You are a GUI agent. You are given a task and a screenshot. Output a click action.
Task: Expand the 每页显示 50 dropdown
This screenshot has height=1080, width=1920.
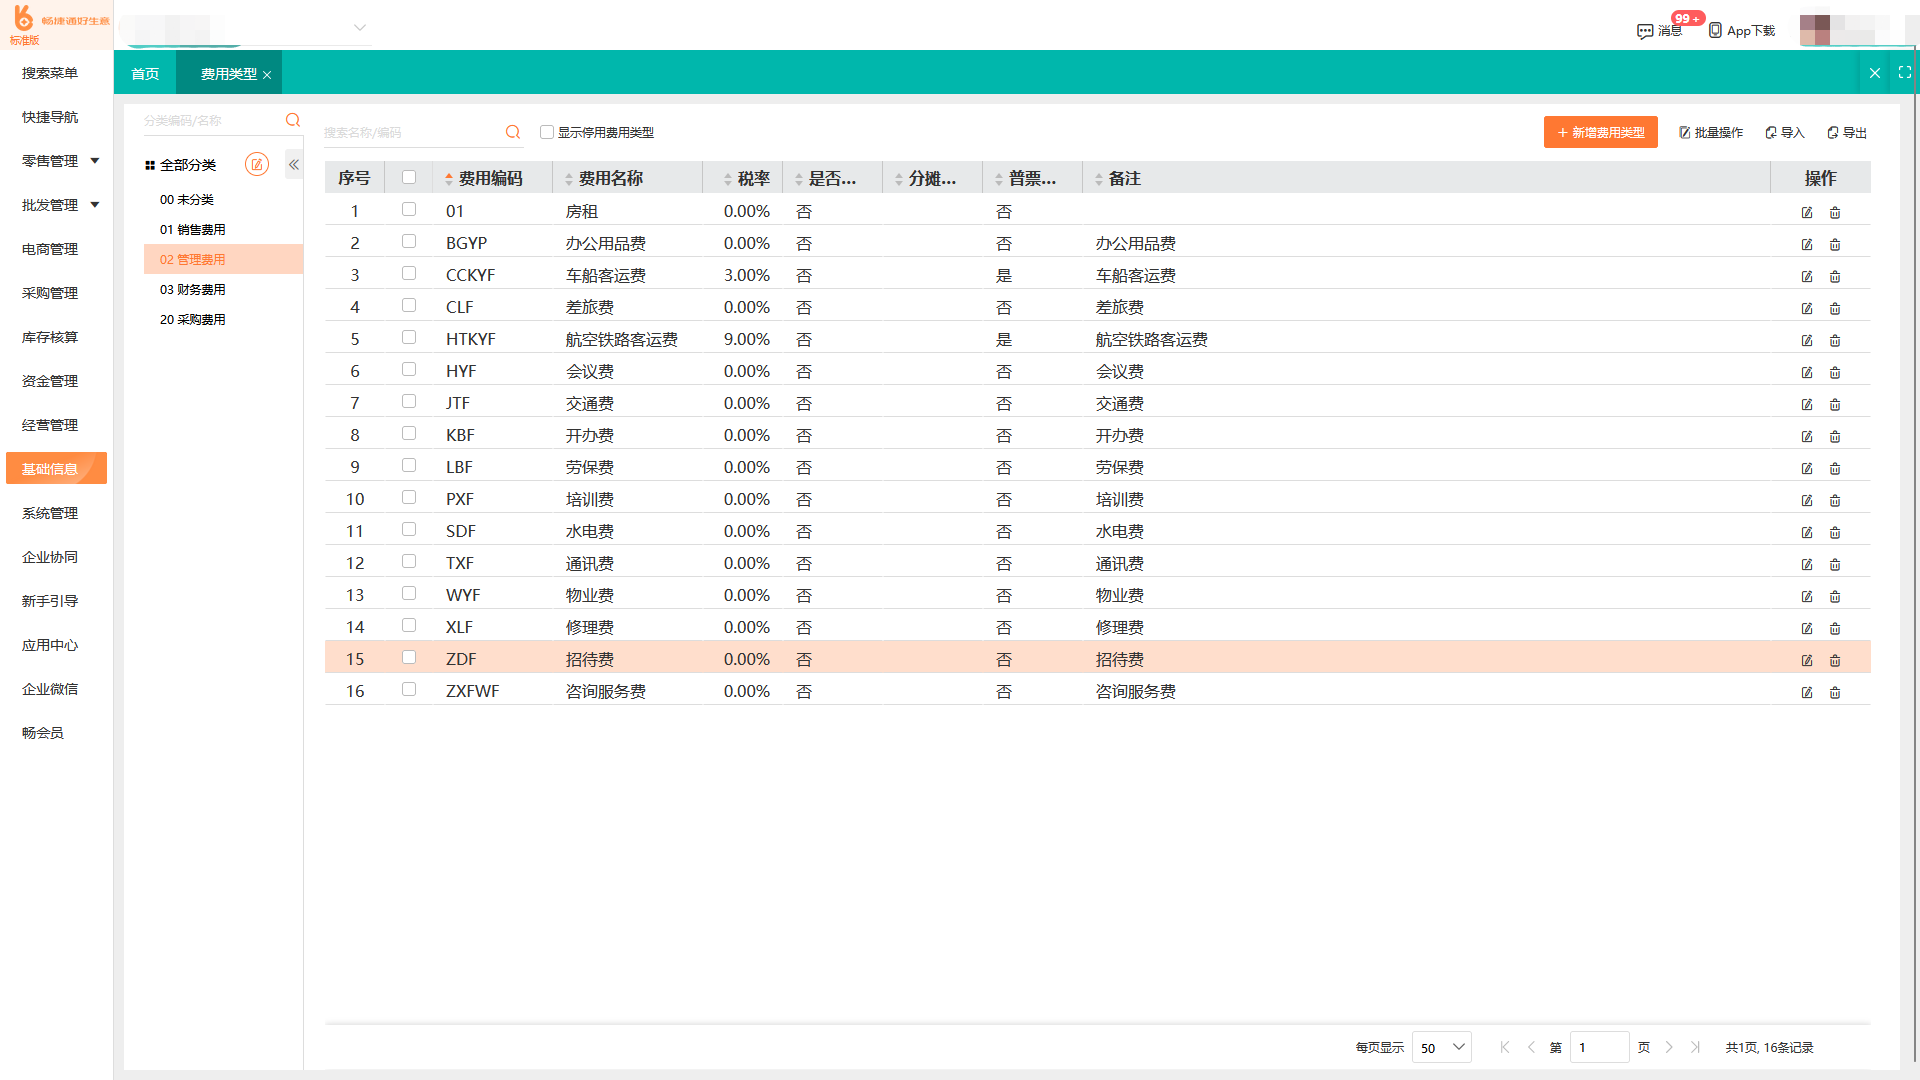(1439, 1047)
